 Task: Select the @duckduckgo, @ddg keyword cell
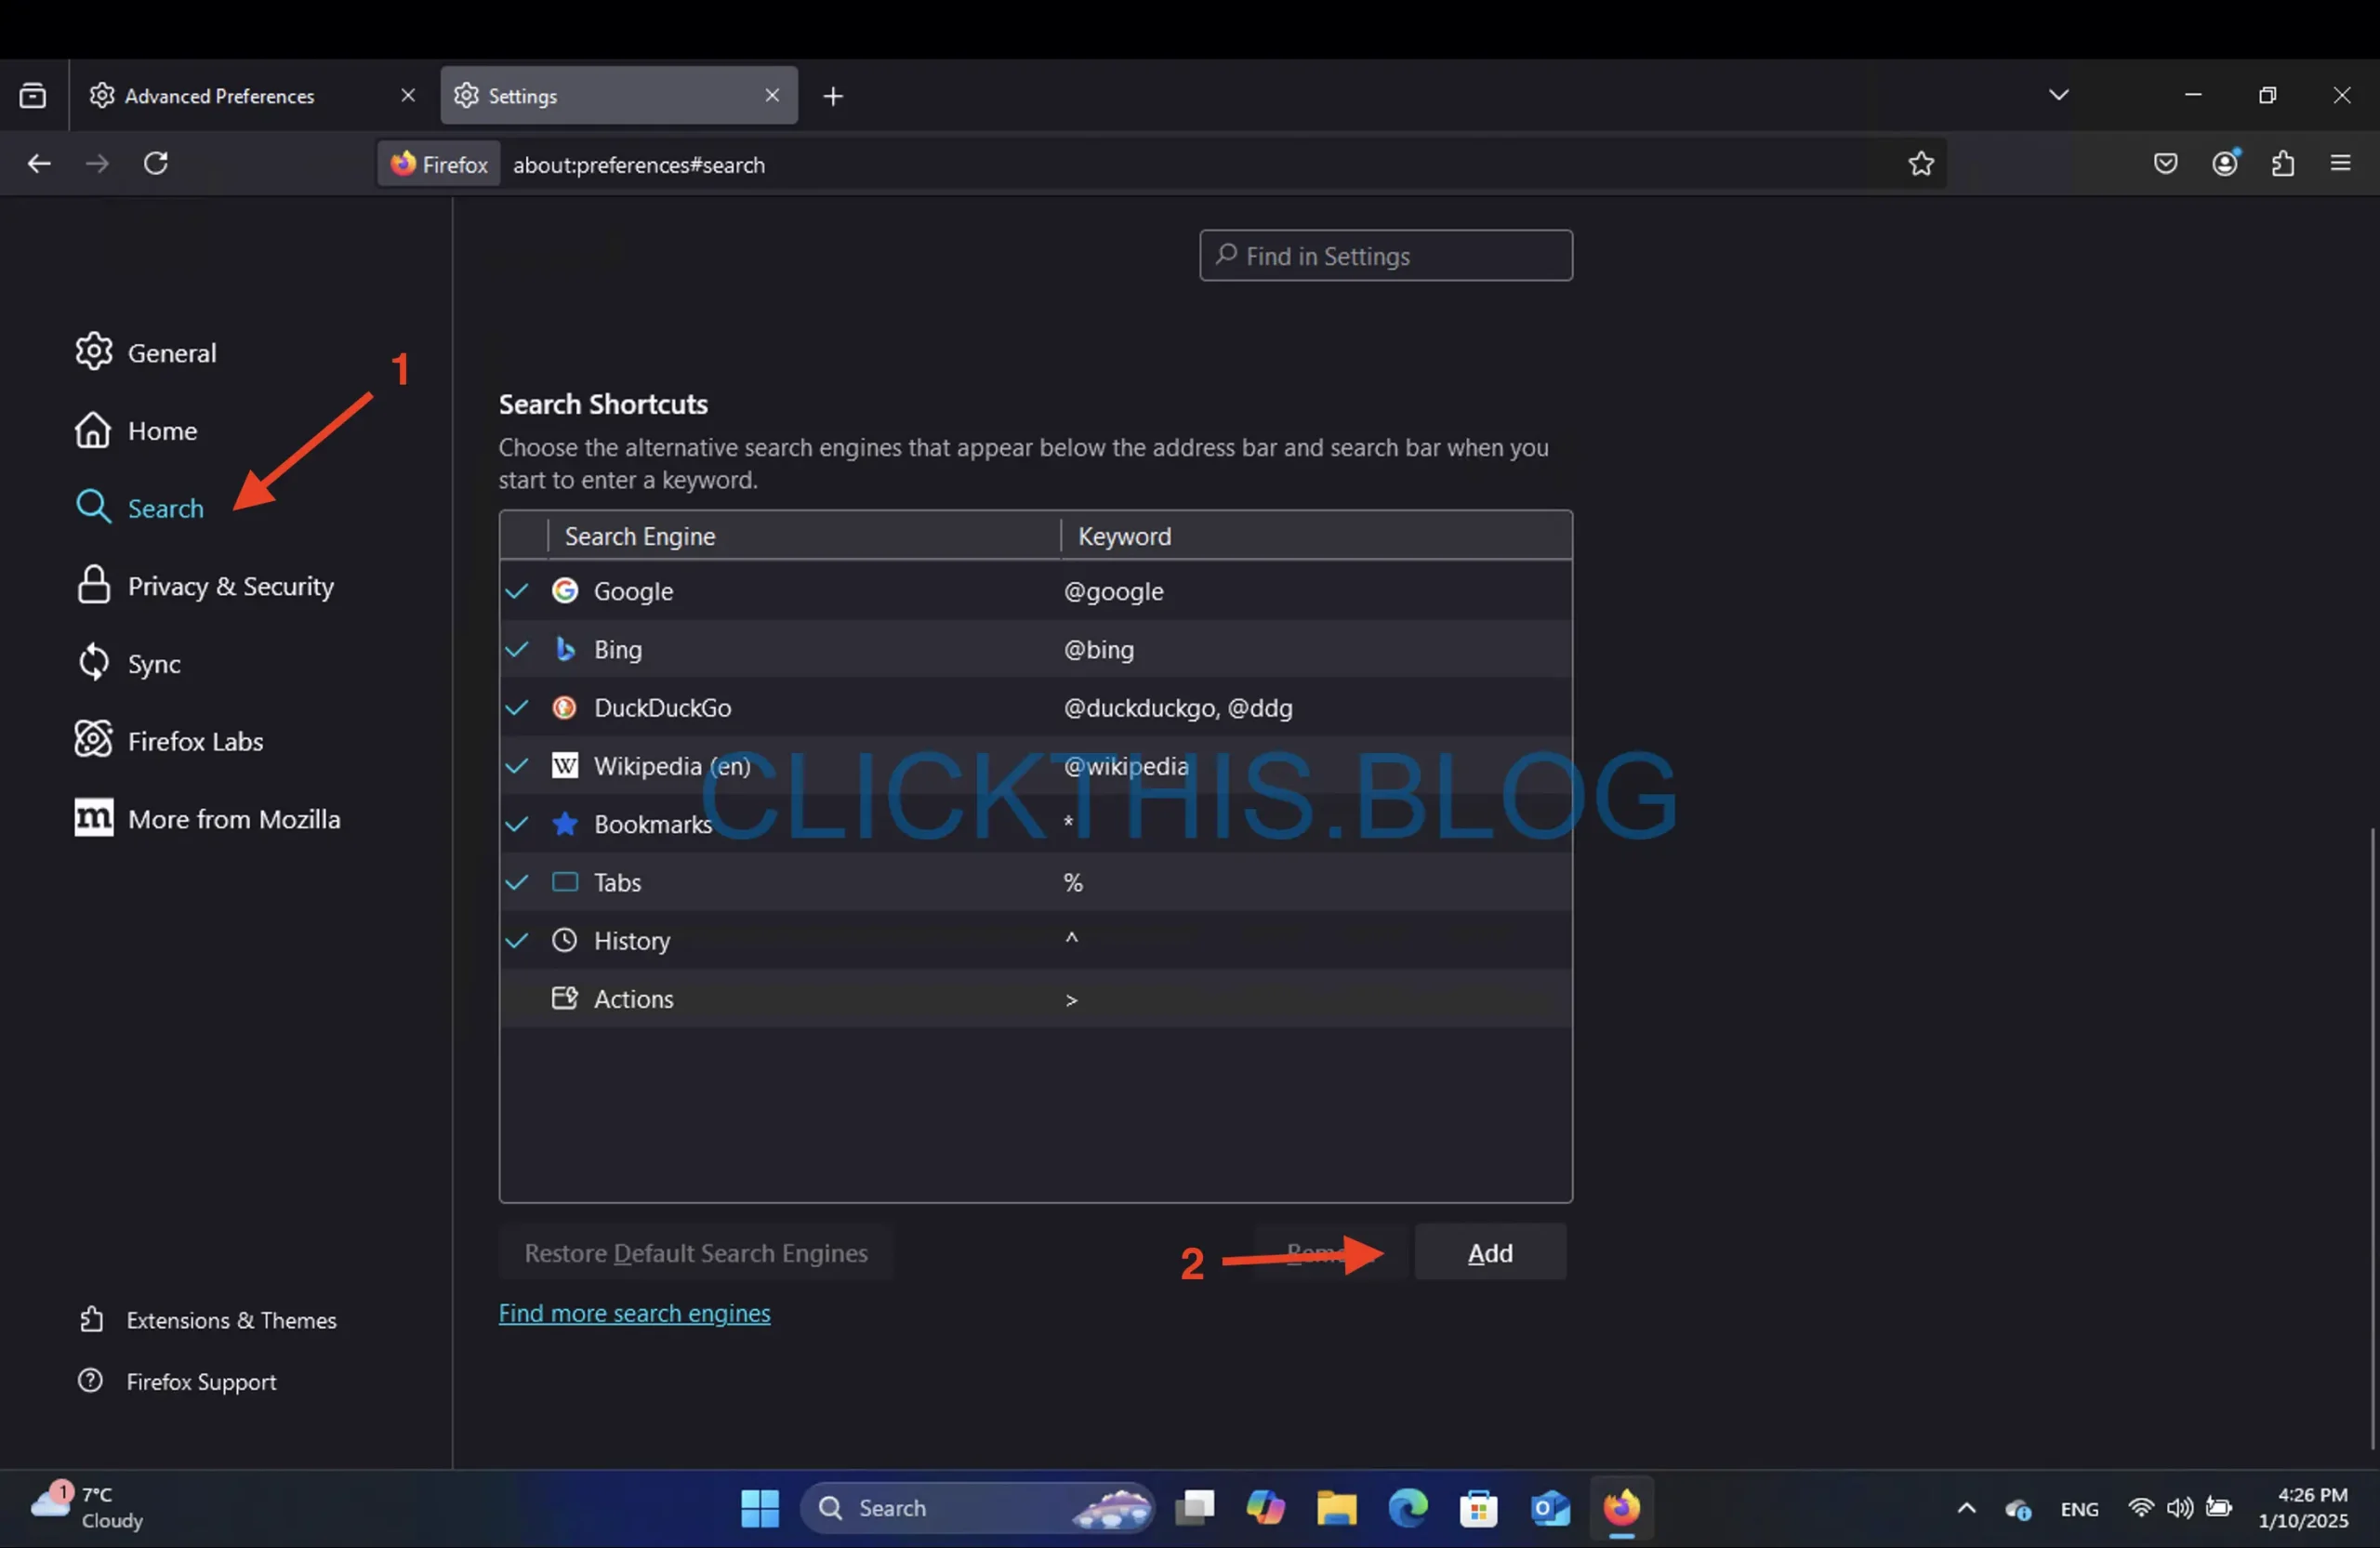1177,708
